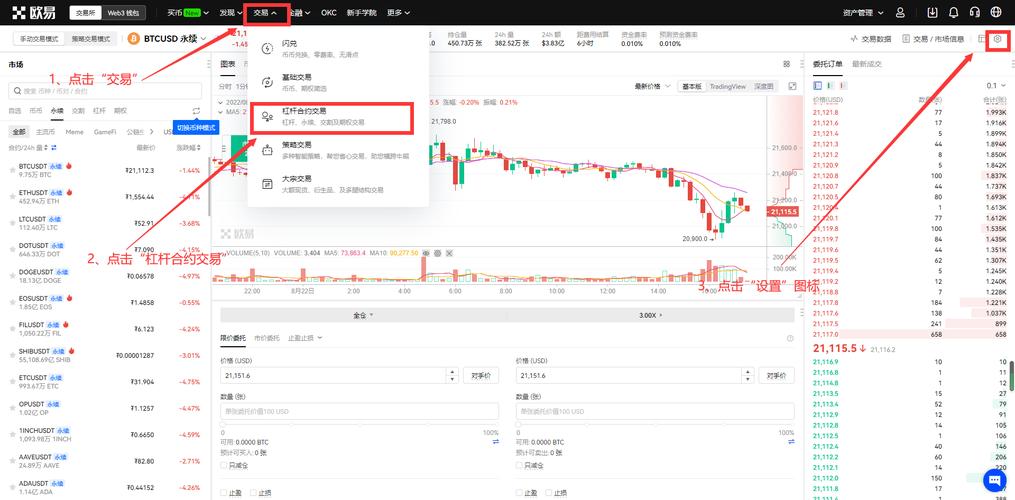Open the customer support headset icon
Image resolution: width=1015 pixels, height=500 pixels.
[974, 12]
